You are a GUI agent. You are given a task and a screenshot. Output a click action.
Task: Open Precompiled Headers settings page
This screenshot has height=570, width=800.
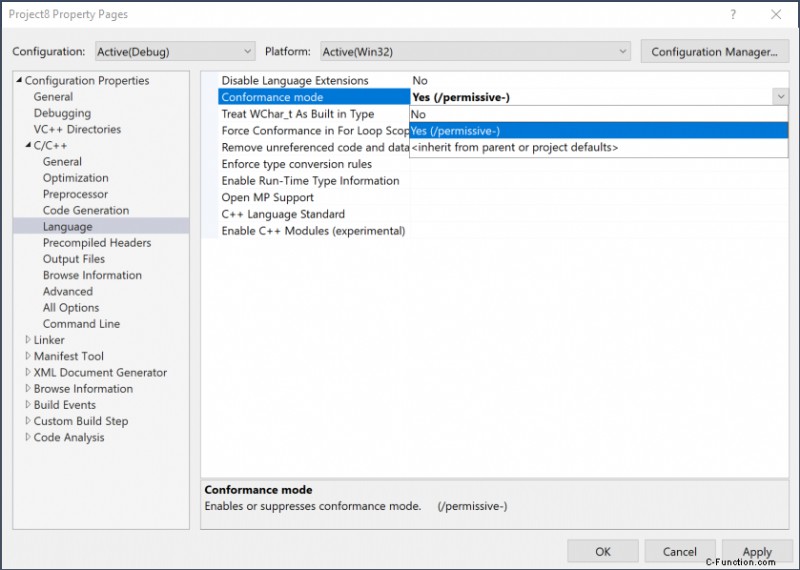97,243
